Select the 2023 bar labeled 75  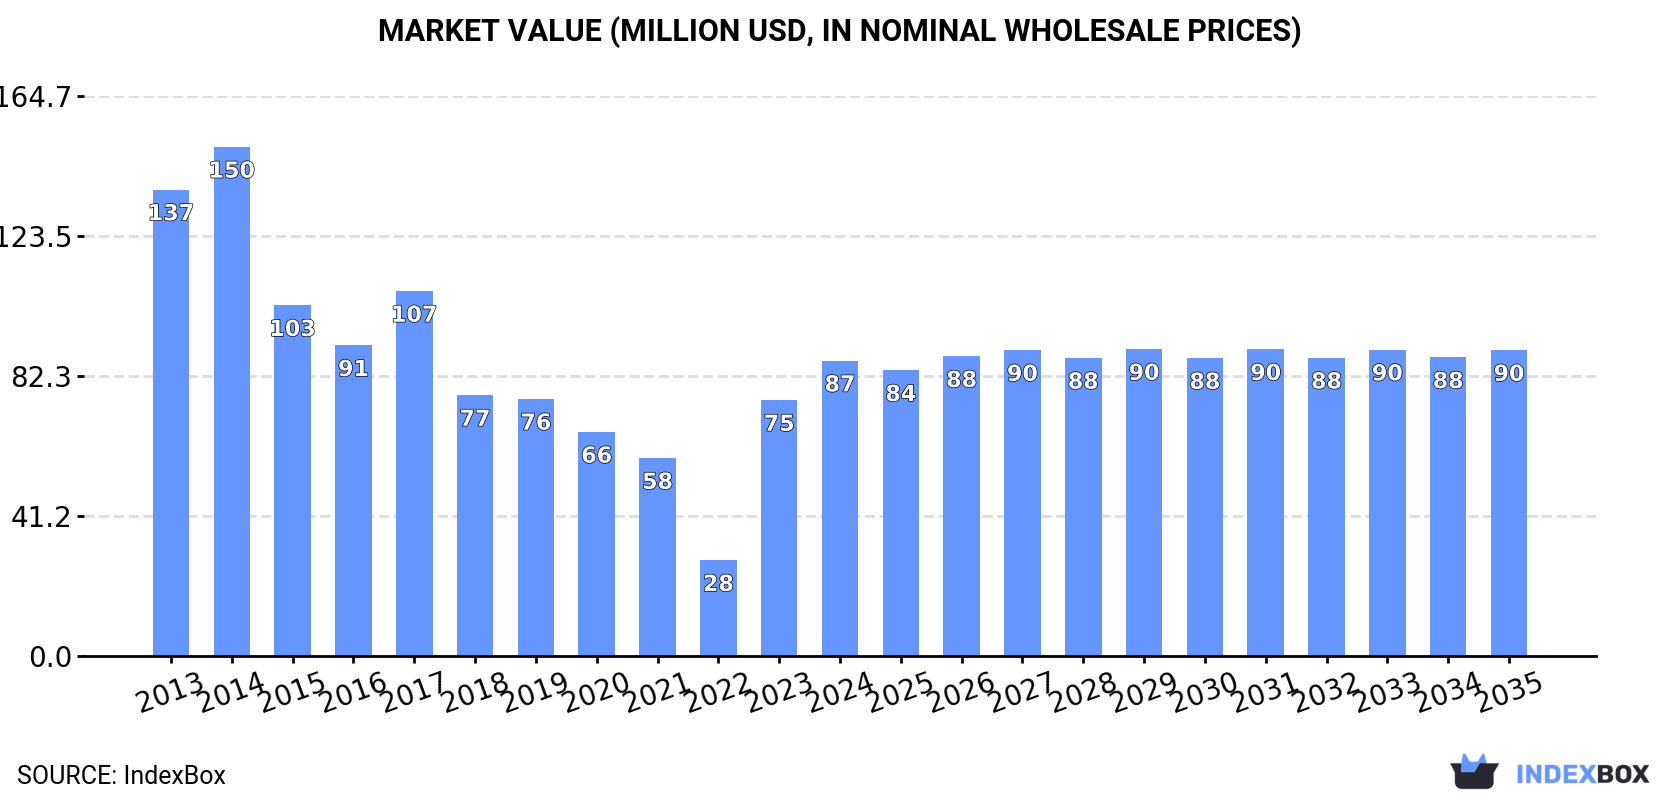[779, 528]
